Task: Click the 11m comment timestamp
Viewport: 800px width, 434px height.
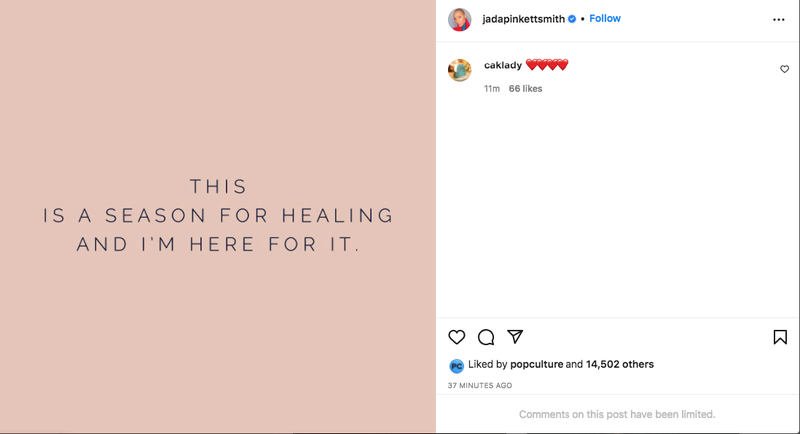Action: coord(492,89)
